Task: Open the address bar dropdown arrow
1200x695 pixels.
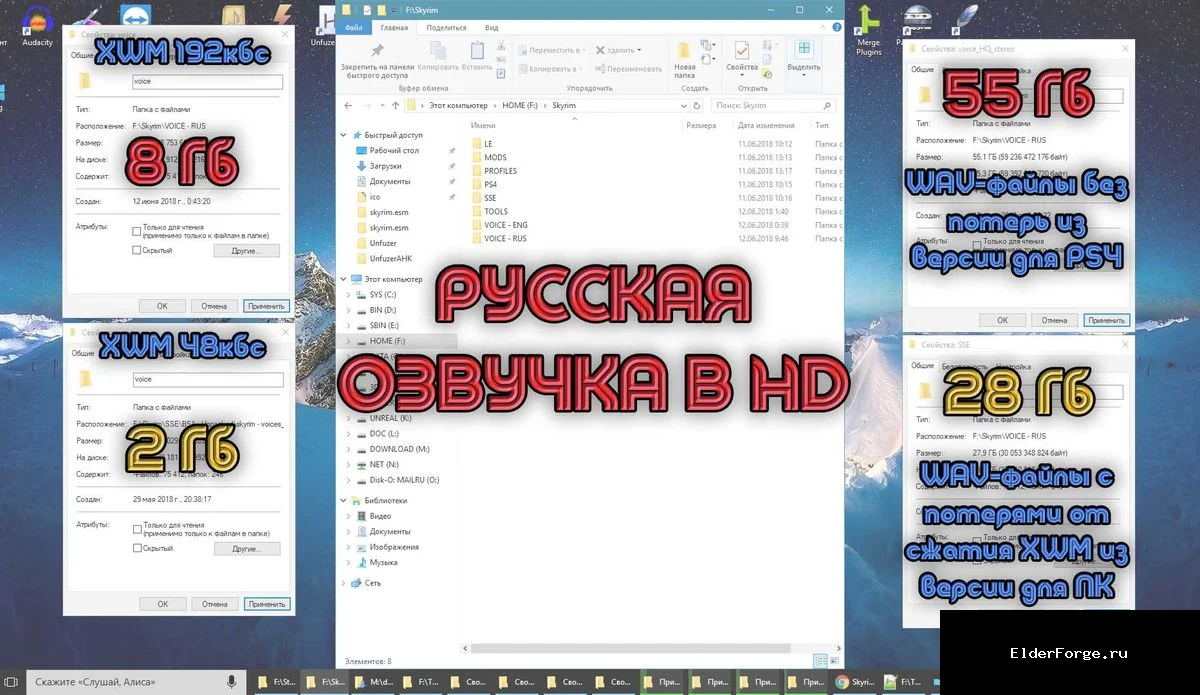Action: click(x=682, y=105)
